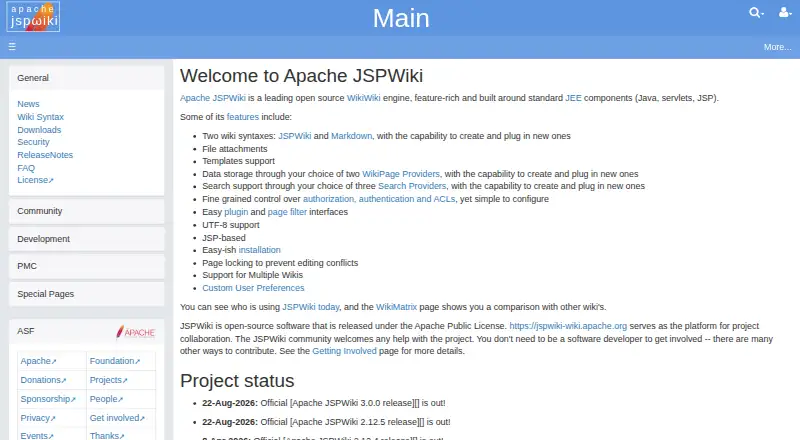The height and width of the screenshot is (440, 800).
Task: Expand the General sidebar section
Action: (87, 78)
